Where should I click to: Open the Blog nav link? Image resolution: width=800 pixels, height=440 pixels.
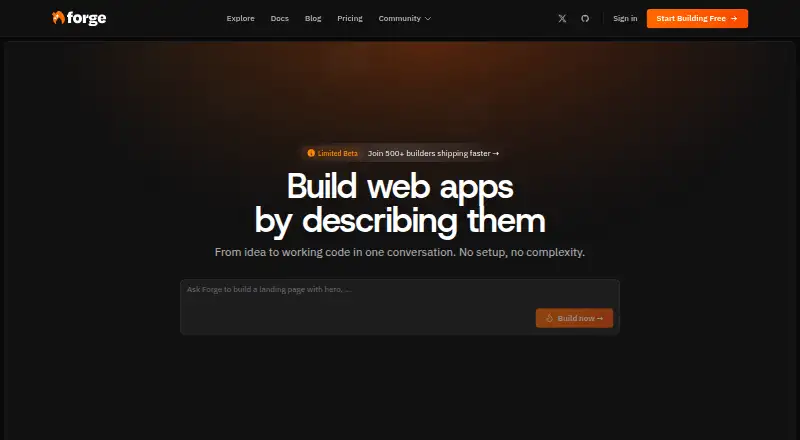(x=313, y=18)
